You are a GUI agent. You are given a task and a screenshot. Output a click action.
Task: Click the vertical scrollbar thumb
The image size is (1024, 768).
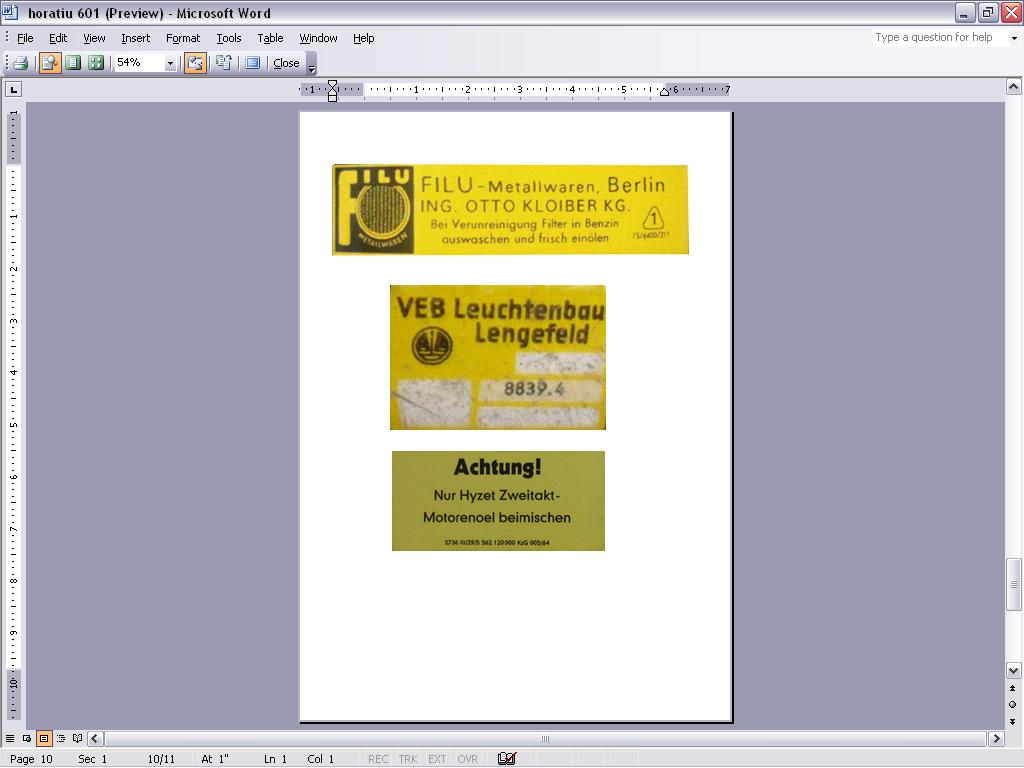(1013, 584)
